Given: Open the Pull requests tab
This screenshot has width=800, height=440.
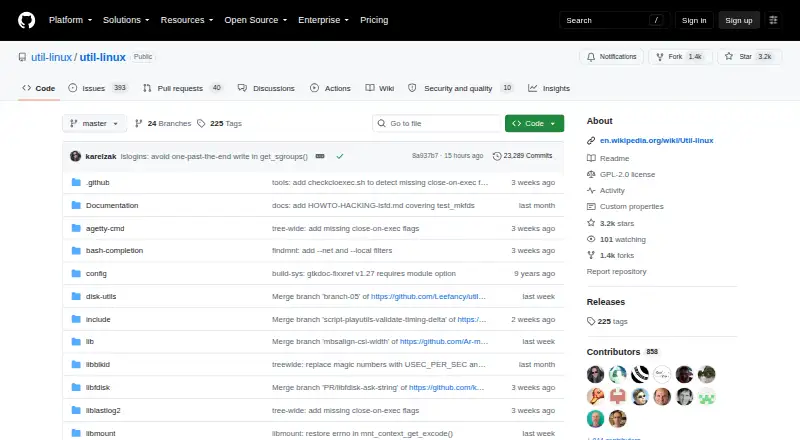Looking at the screenshot, I should coord(183,88).
